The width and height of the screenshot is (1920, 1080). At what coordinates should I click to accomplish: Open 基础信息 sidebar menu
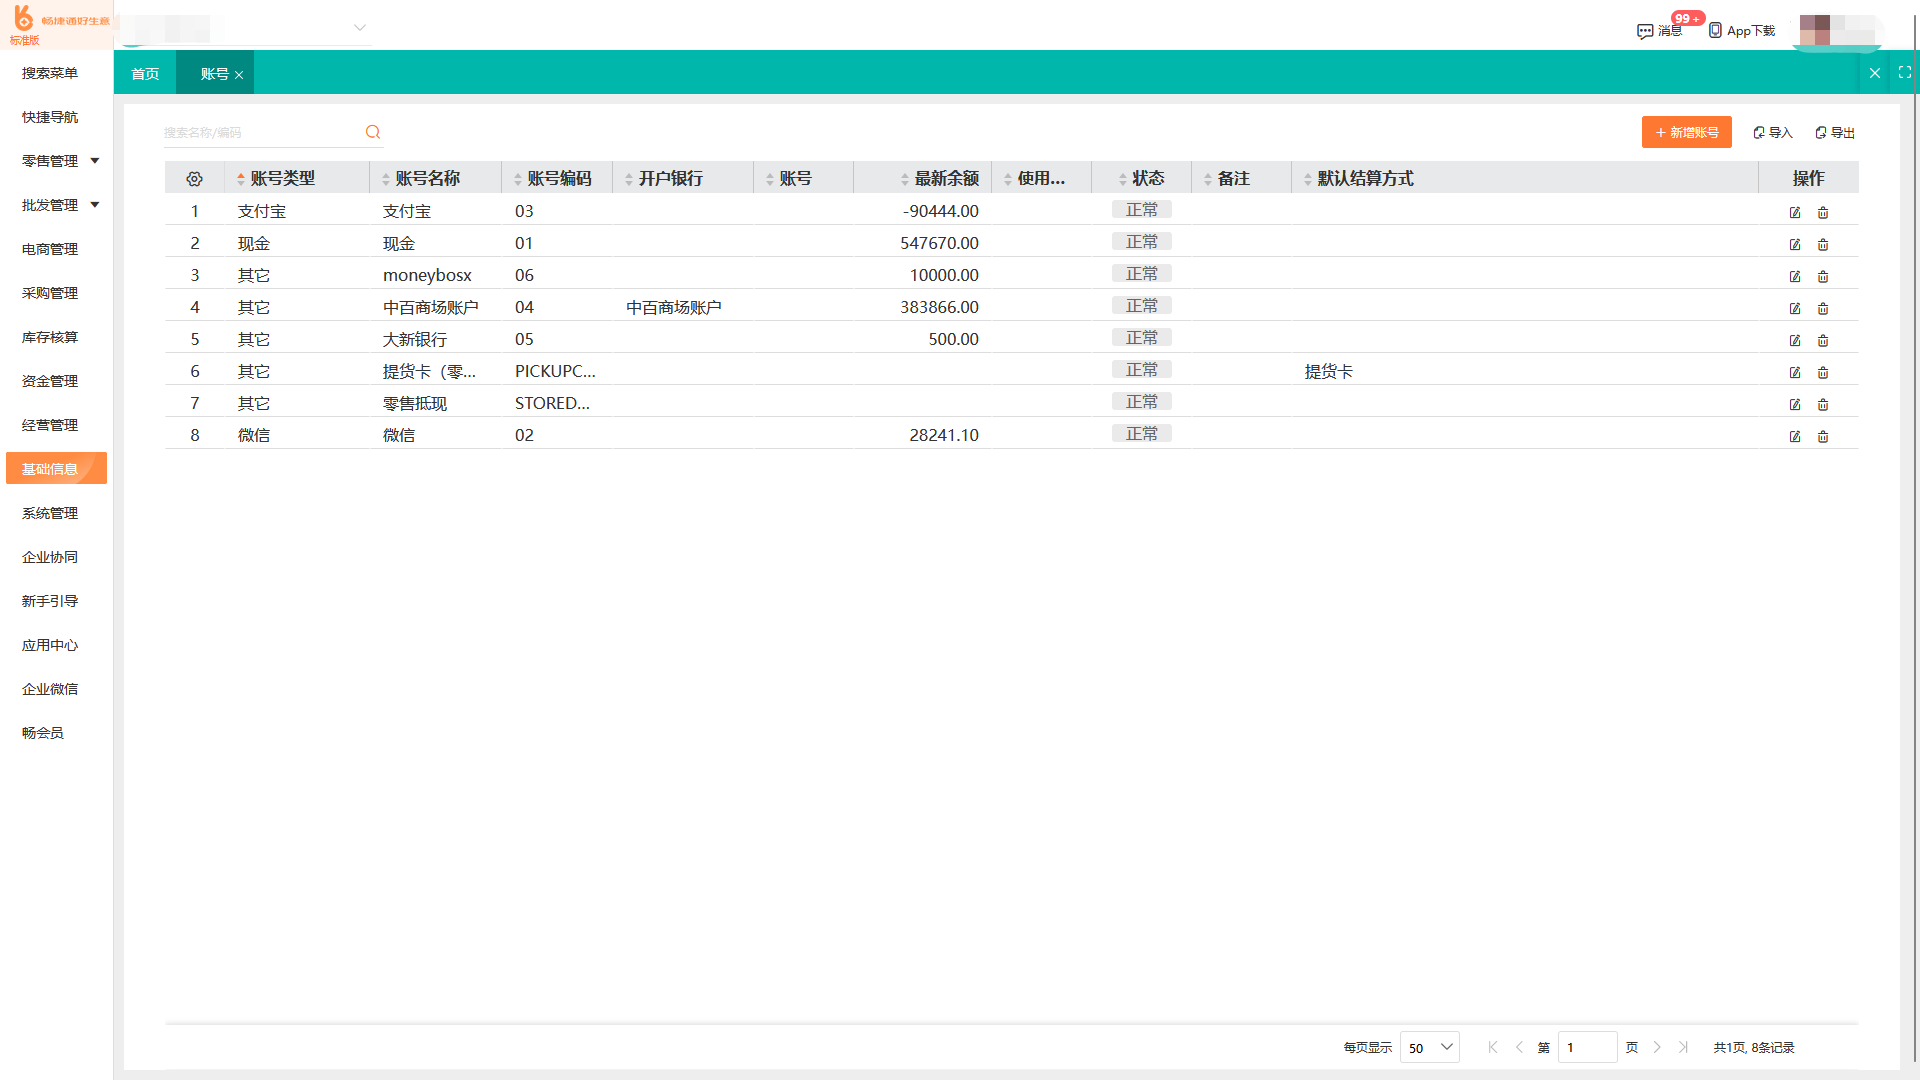coord(53,468)
